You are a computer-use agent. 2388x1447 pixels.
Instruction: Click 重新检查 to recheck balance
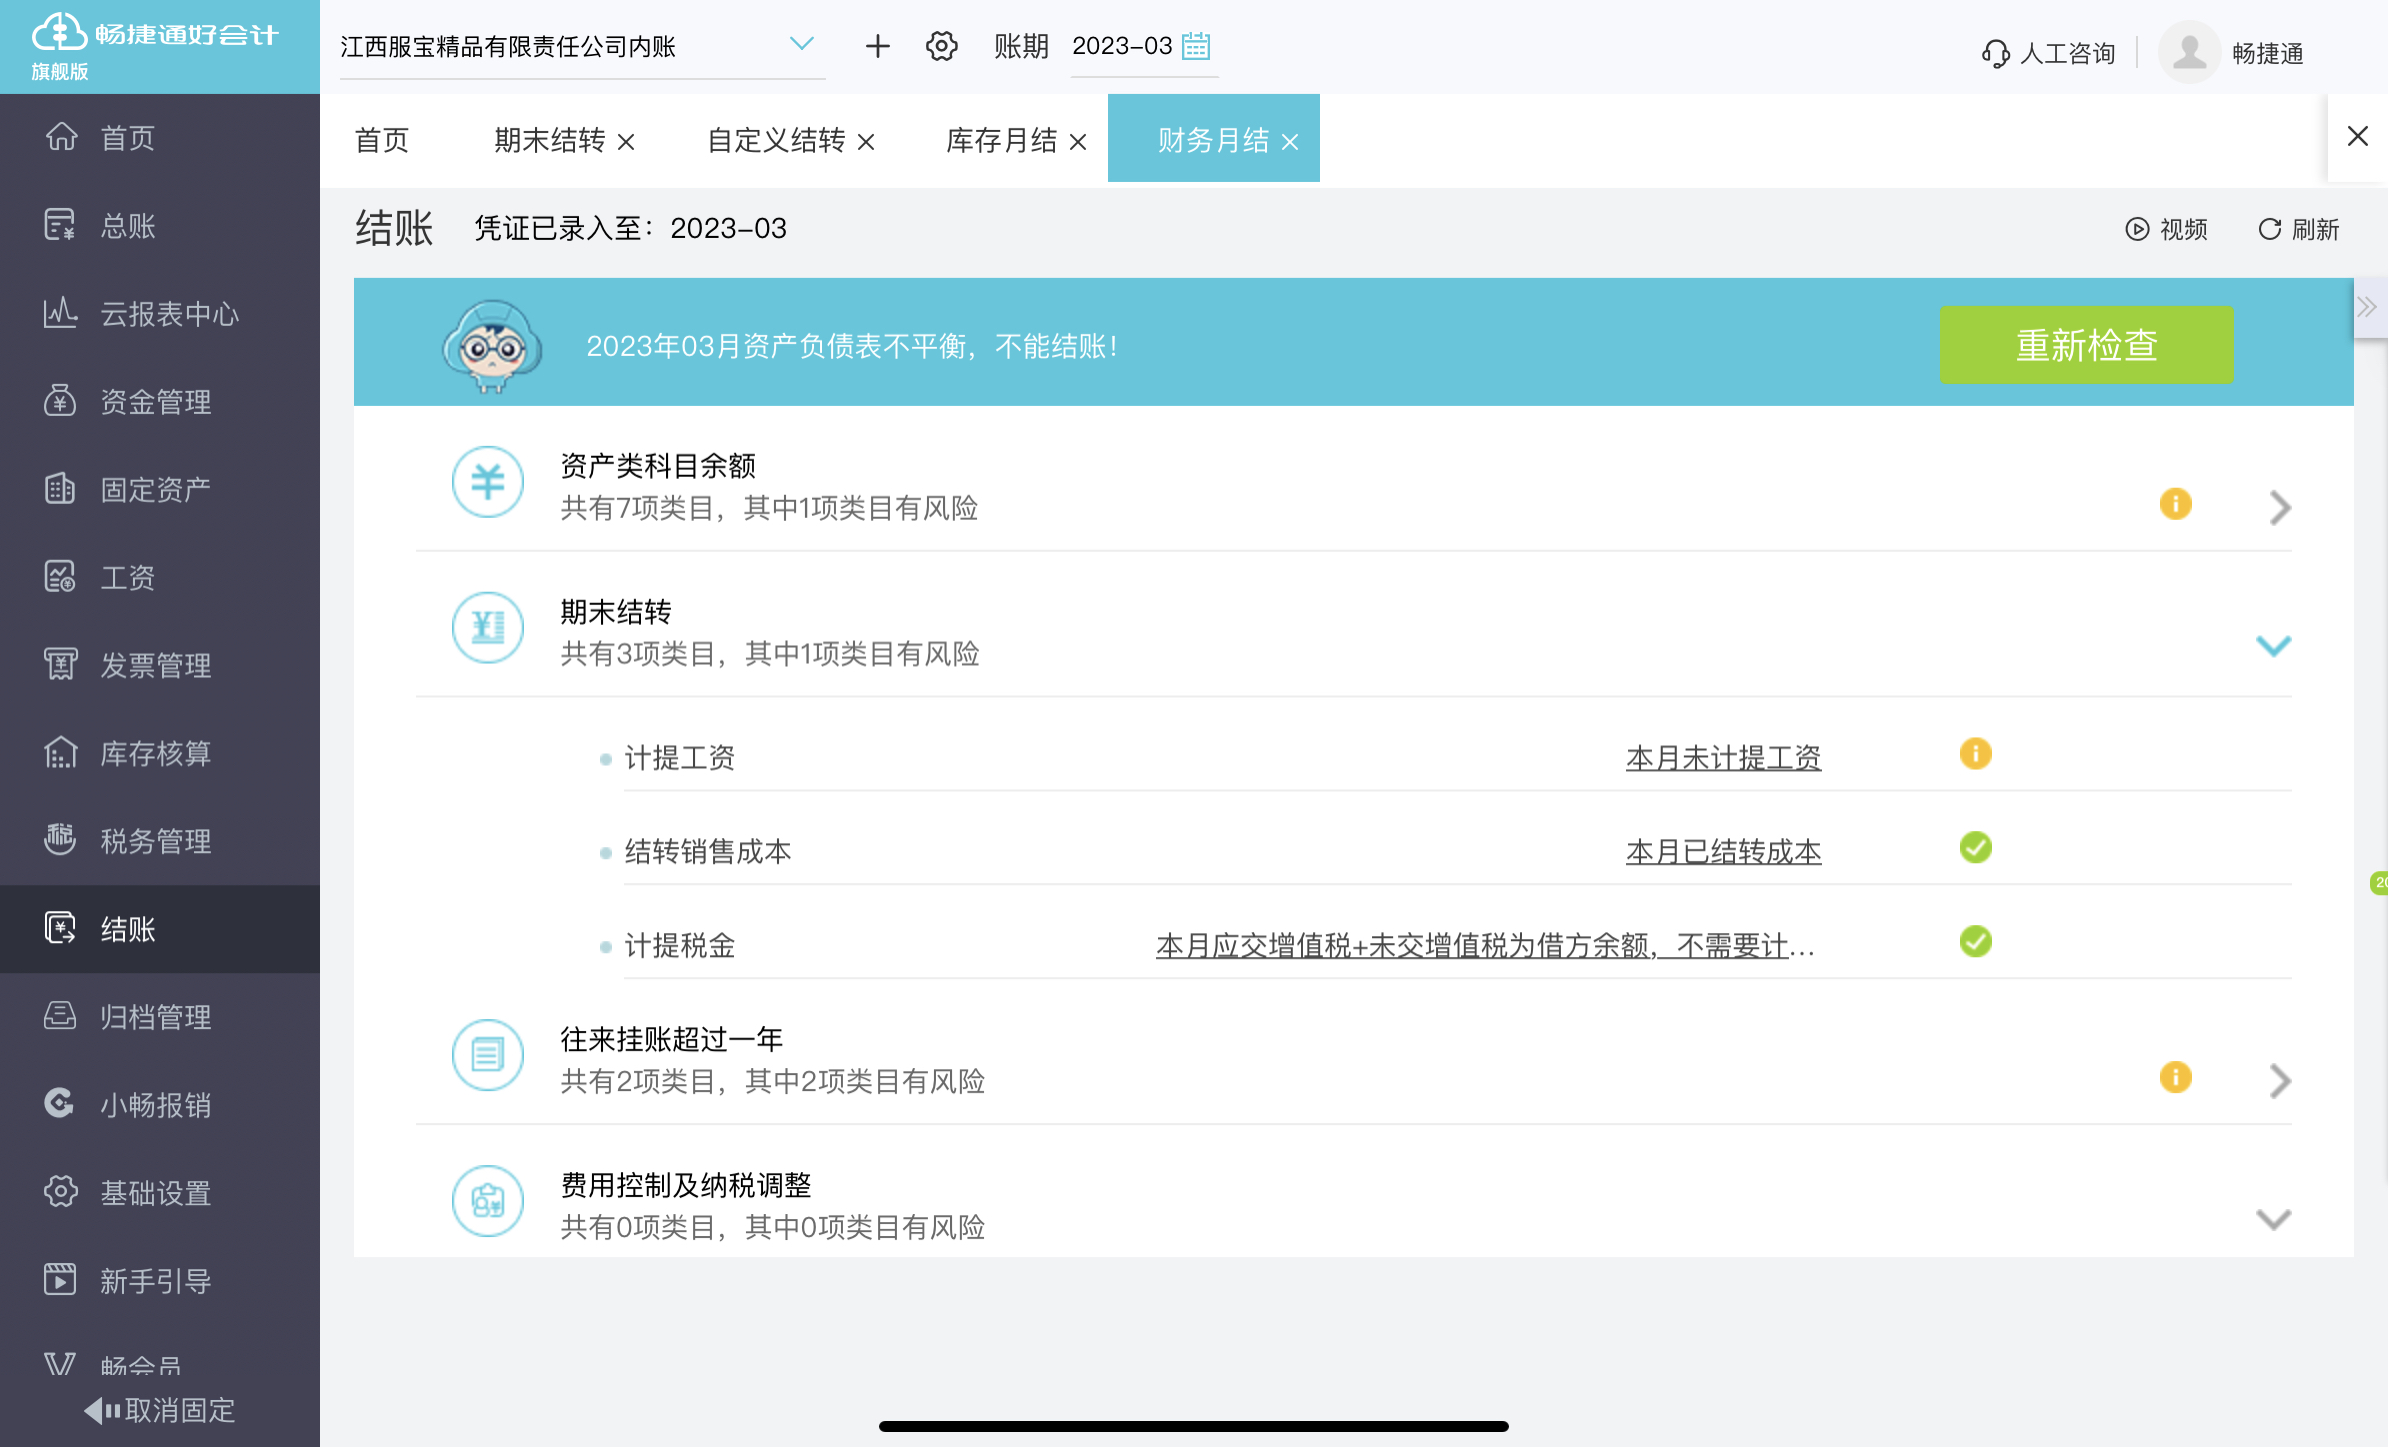pyautogui.click(x=2088, y=346)
